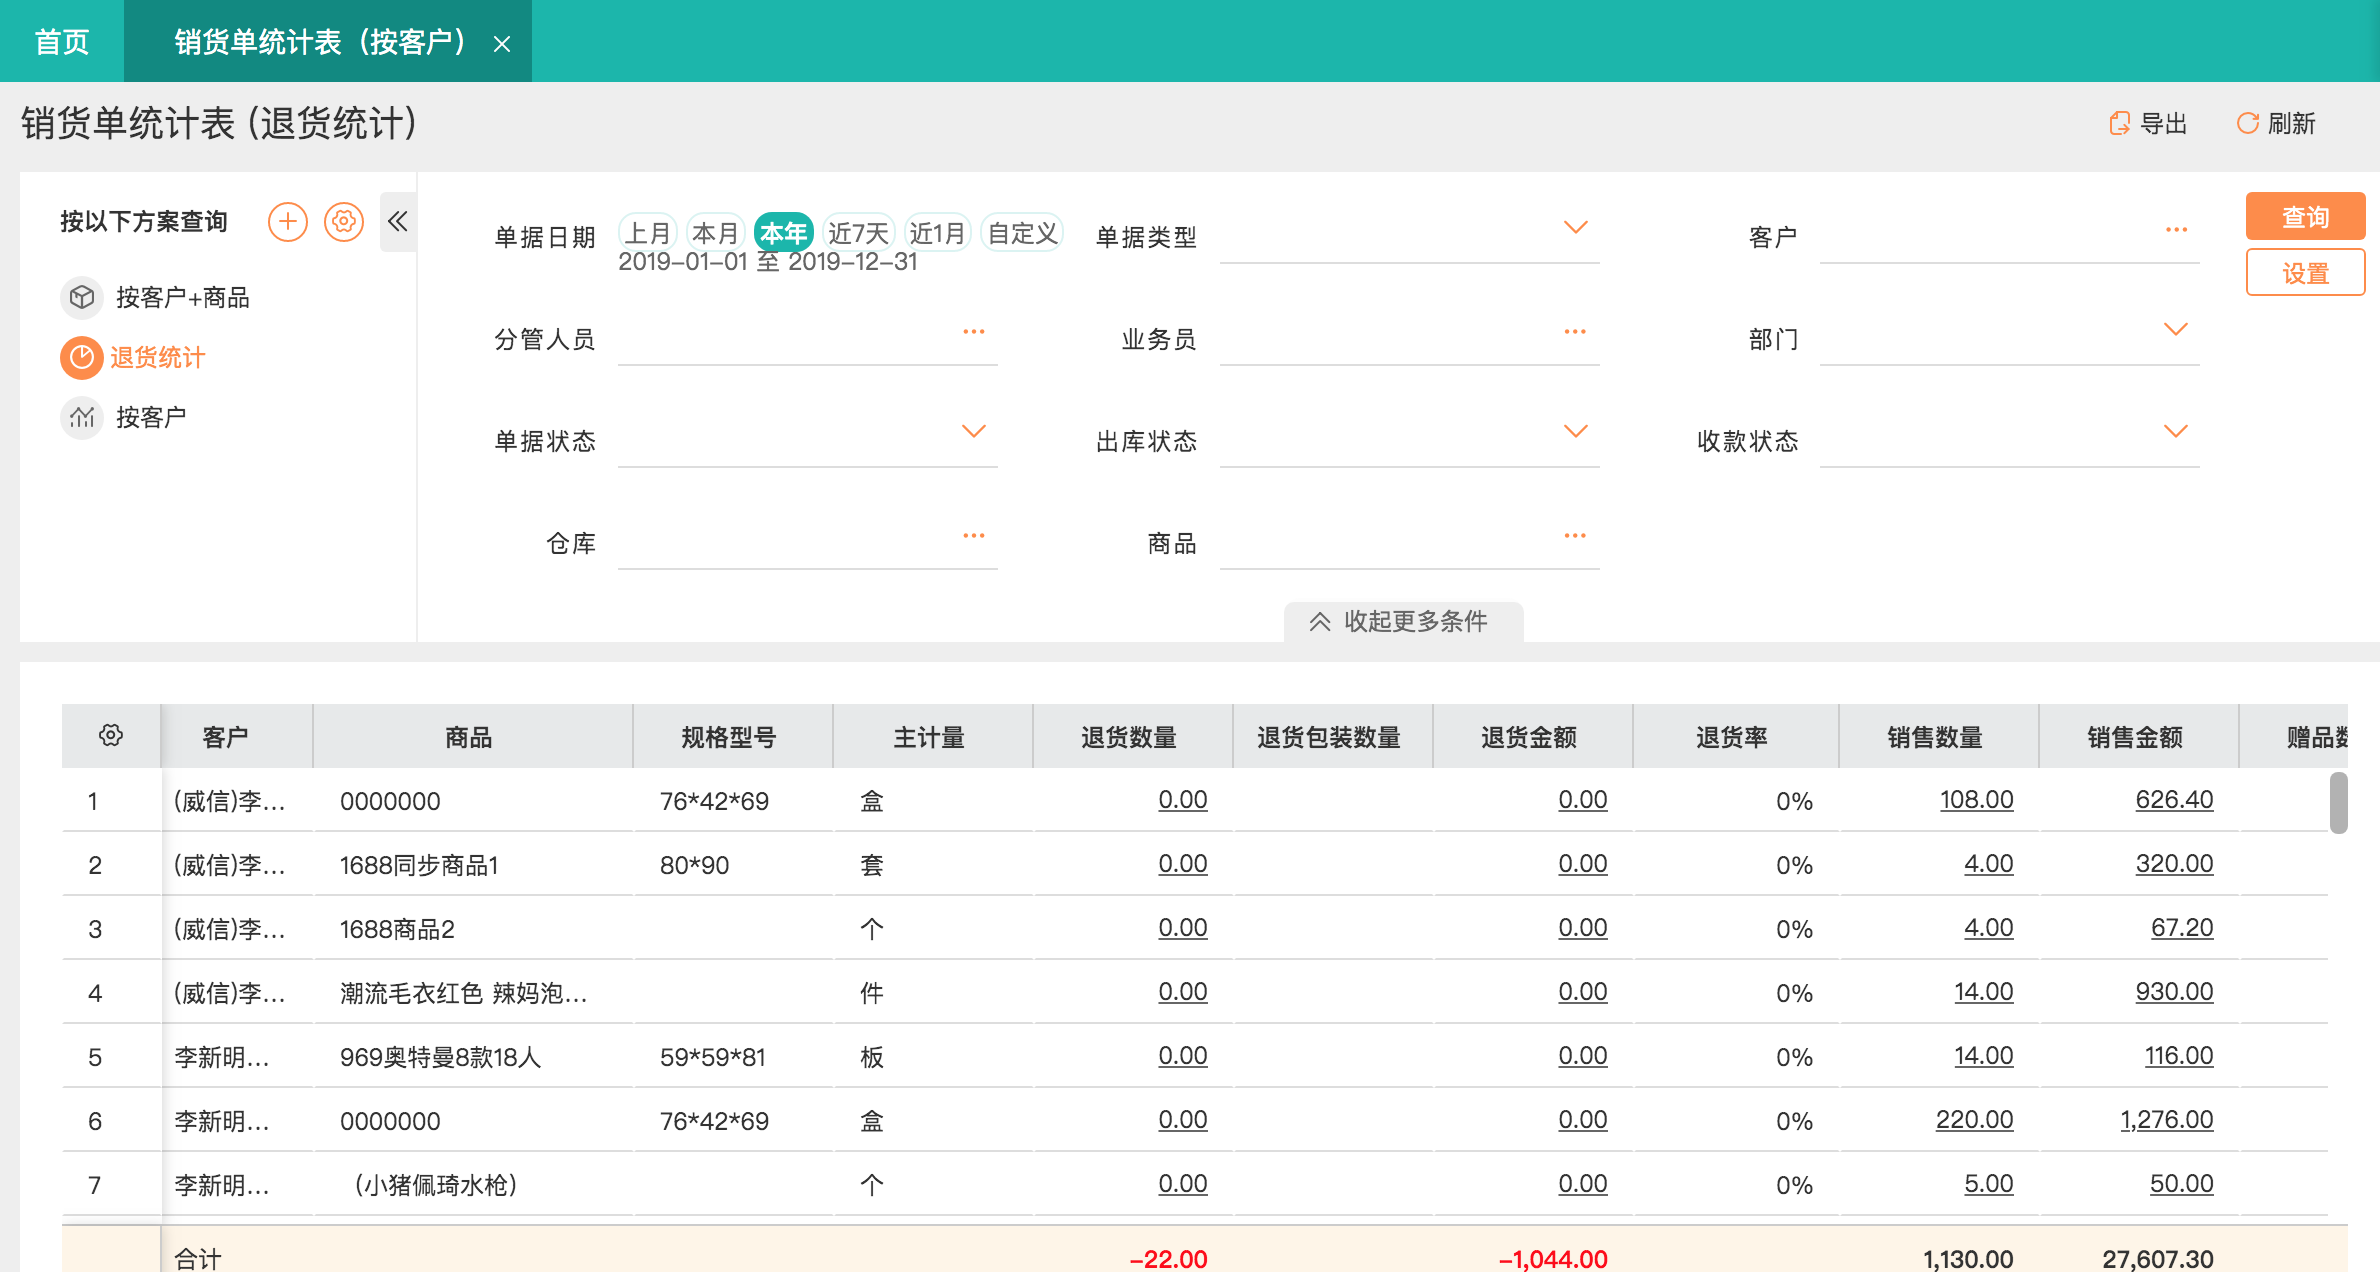Click the 按客户+商品 scheme icon

(x=79, y=296)
